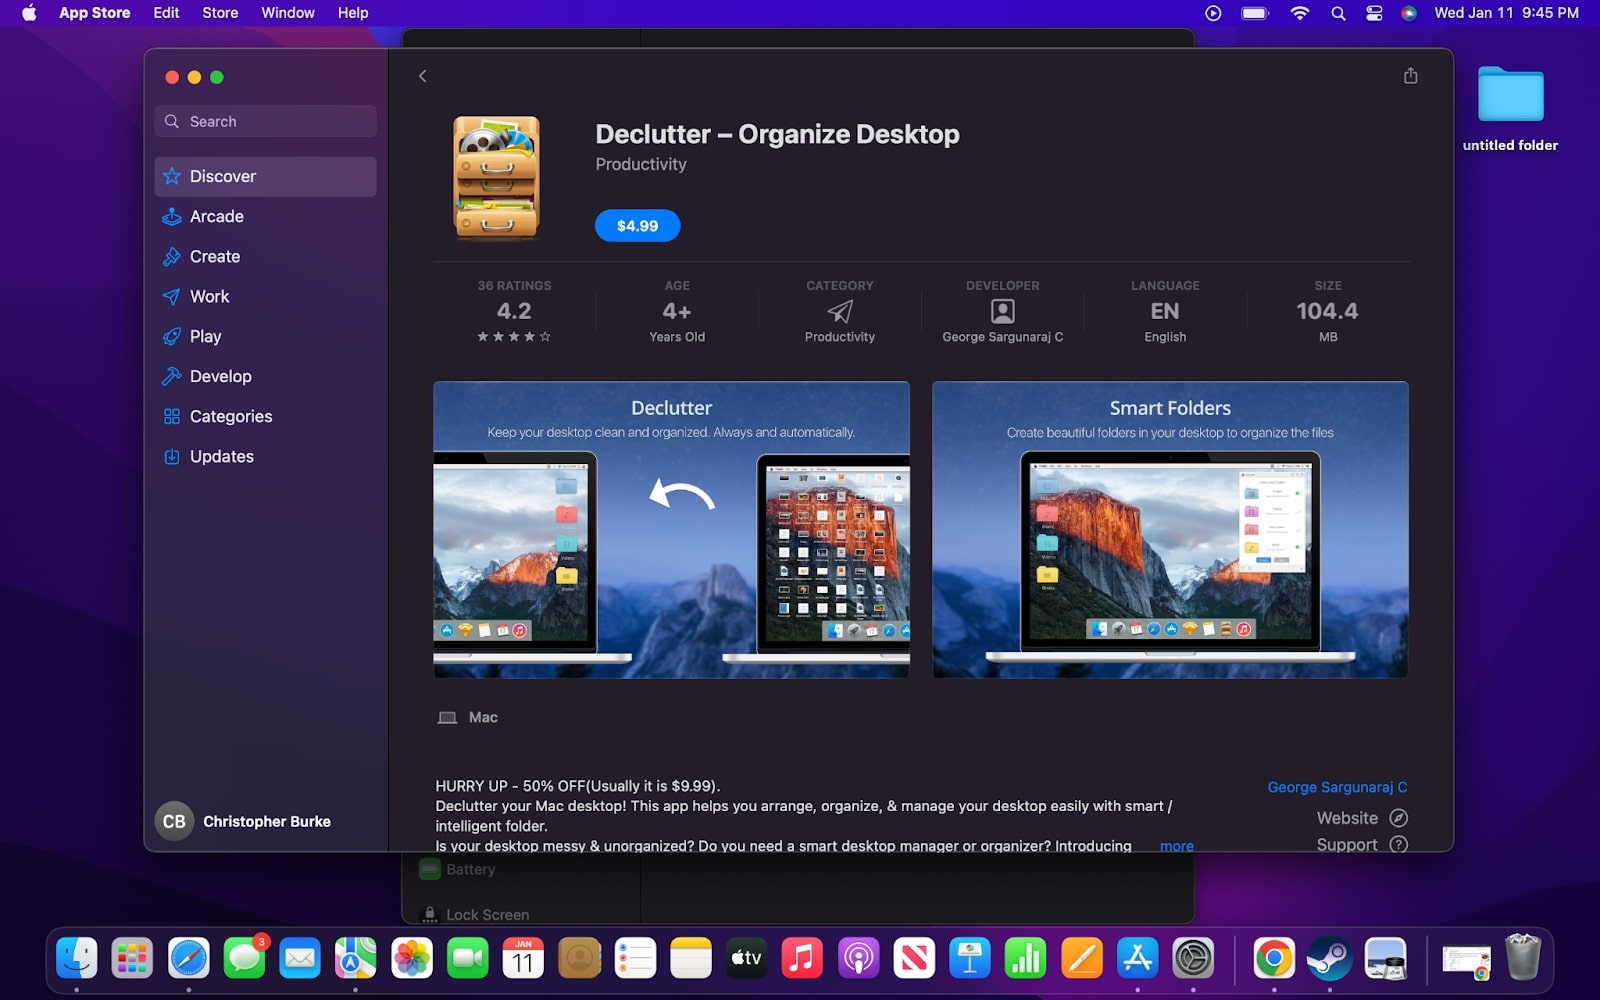Launch Steam from the Dock
Screen dimensions: 1600x1000
tap(1328, 957)
